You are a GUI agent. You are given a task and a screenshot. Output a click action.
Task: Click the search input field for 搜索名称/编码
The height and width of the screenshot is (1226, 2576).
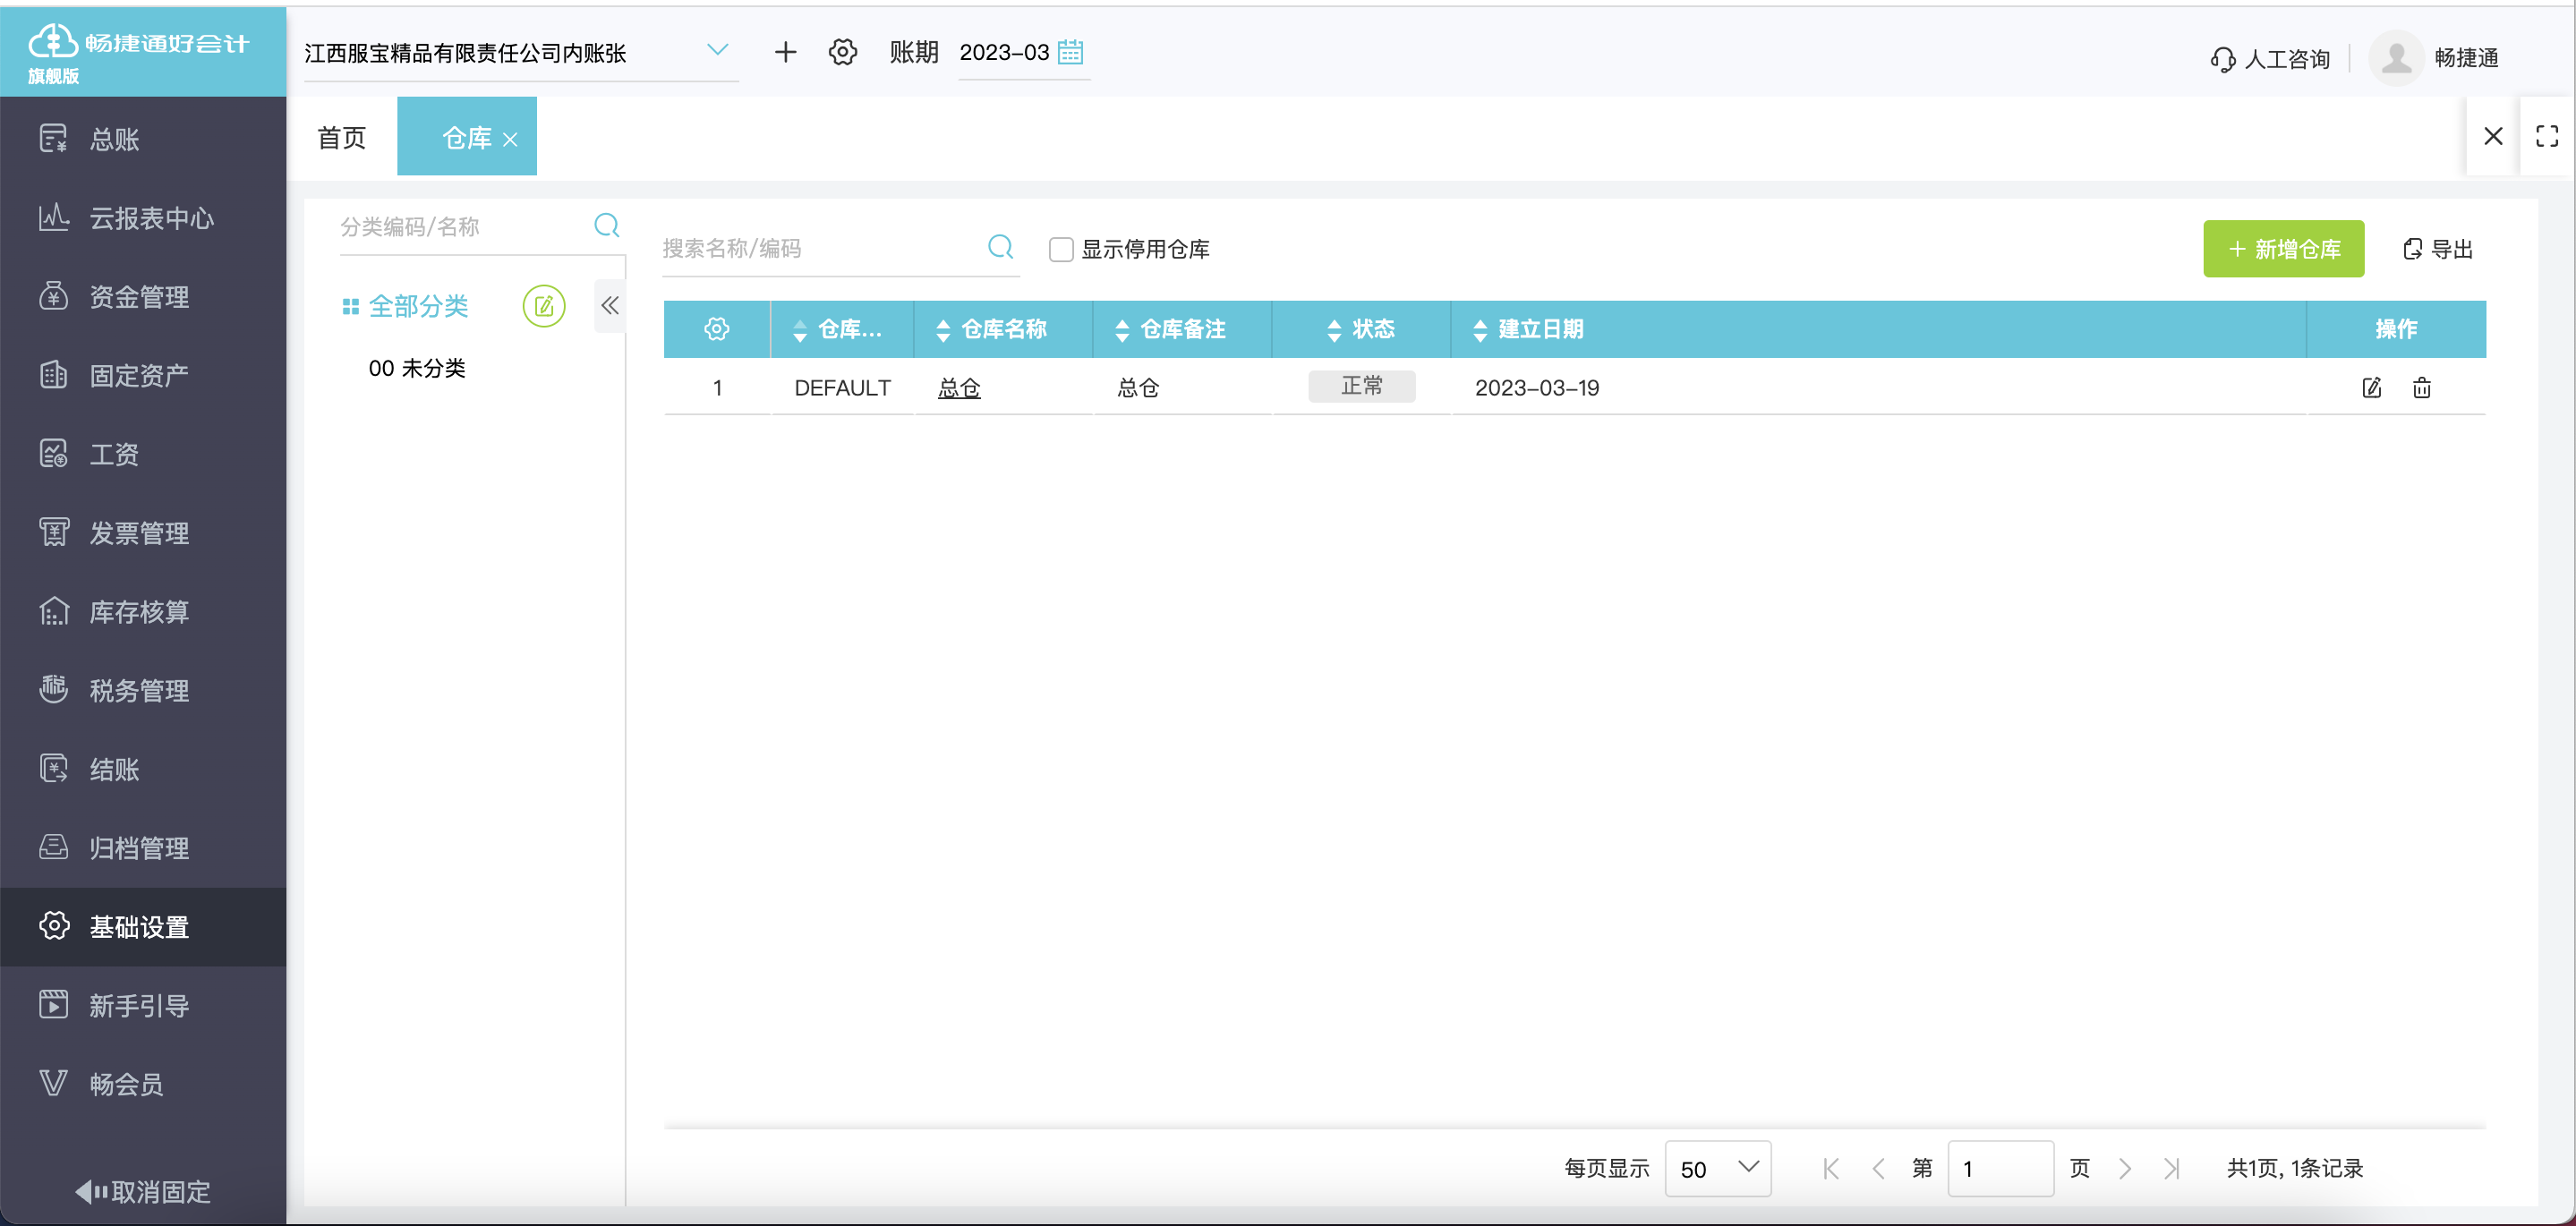click(x=822, y=250)
